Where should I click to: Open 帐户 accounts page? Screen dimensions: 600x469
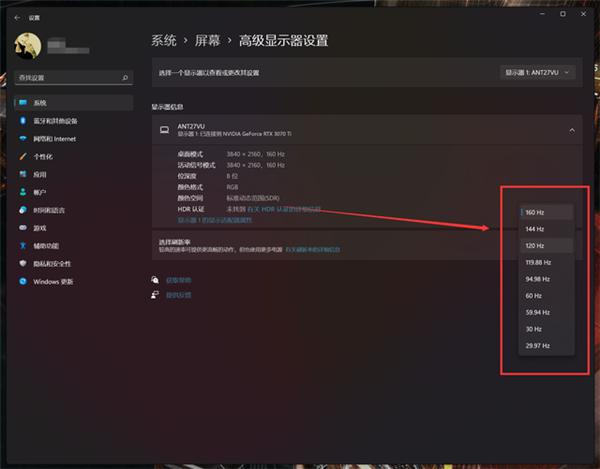pos(40,192)
